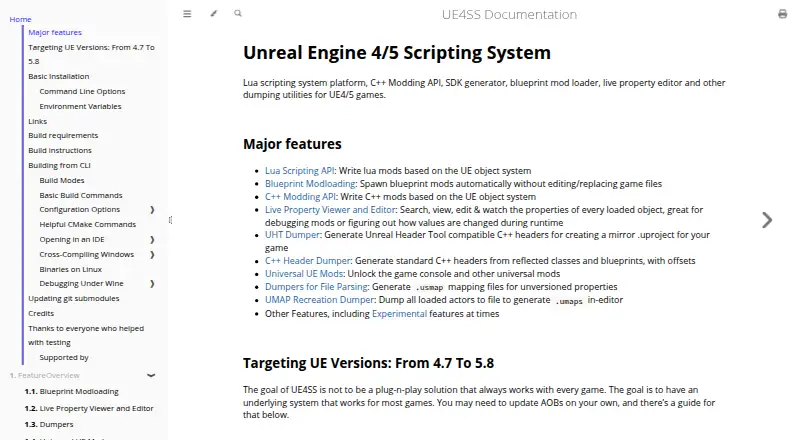The height and width of the screenshot is (440, 800).
Task: Open 1.1. Blueprint Modloading chapter
Action: click(71, 392)
